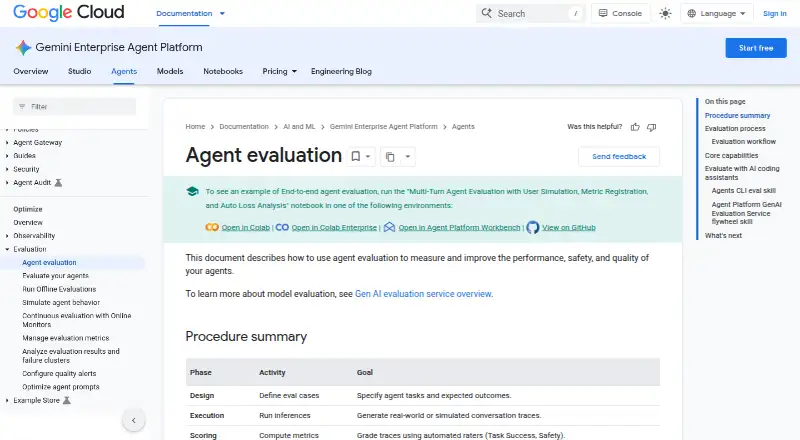Viewport: 800px width, 440px height.
Task: Expand the Guides sidebar section
Action: pyautogui.click(x=7, y=156)
